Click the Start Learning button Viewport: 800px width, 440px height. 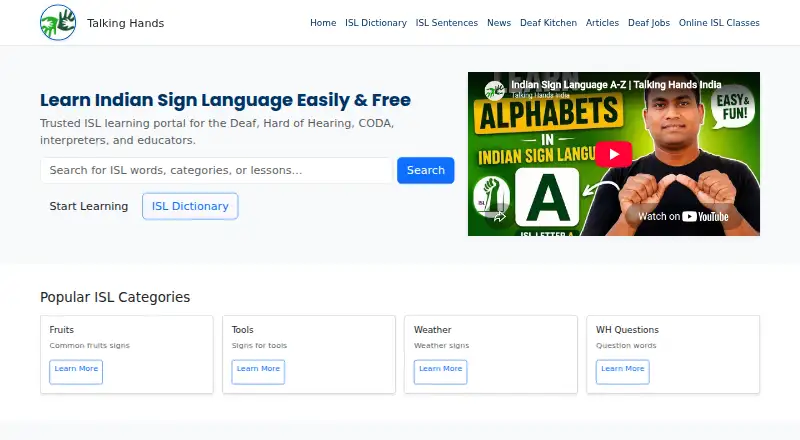89,206
